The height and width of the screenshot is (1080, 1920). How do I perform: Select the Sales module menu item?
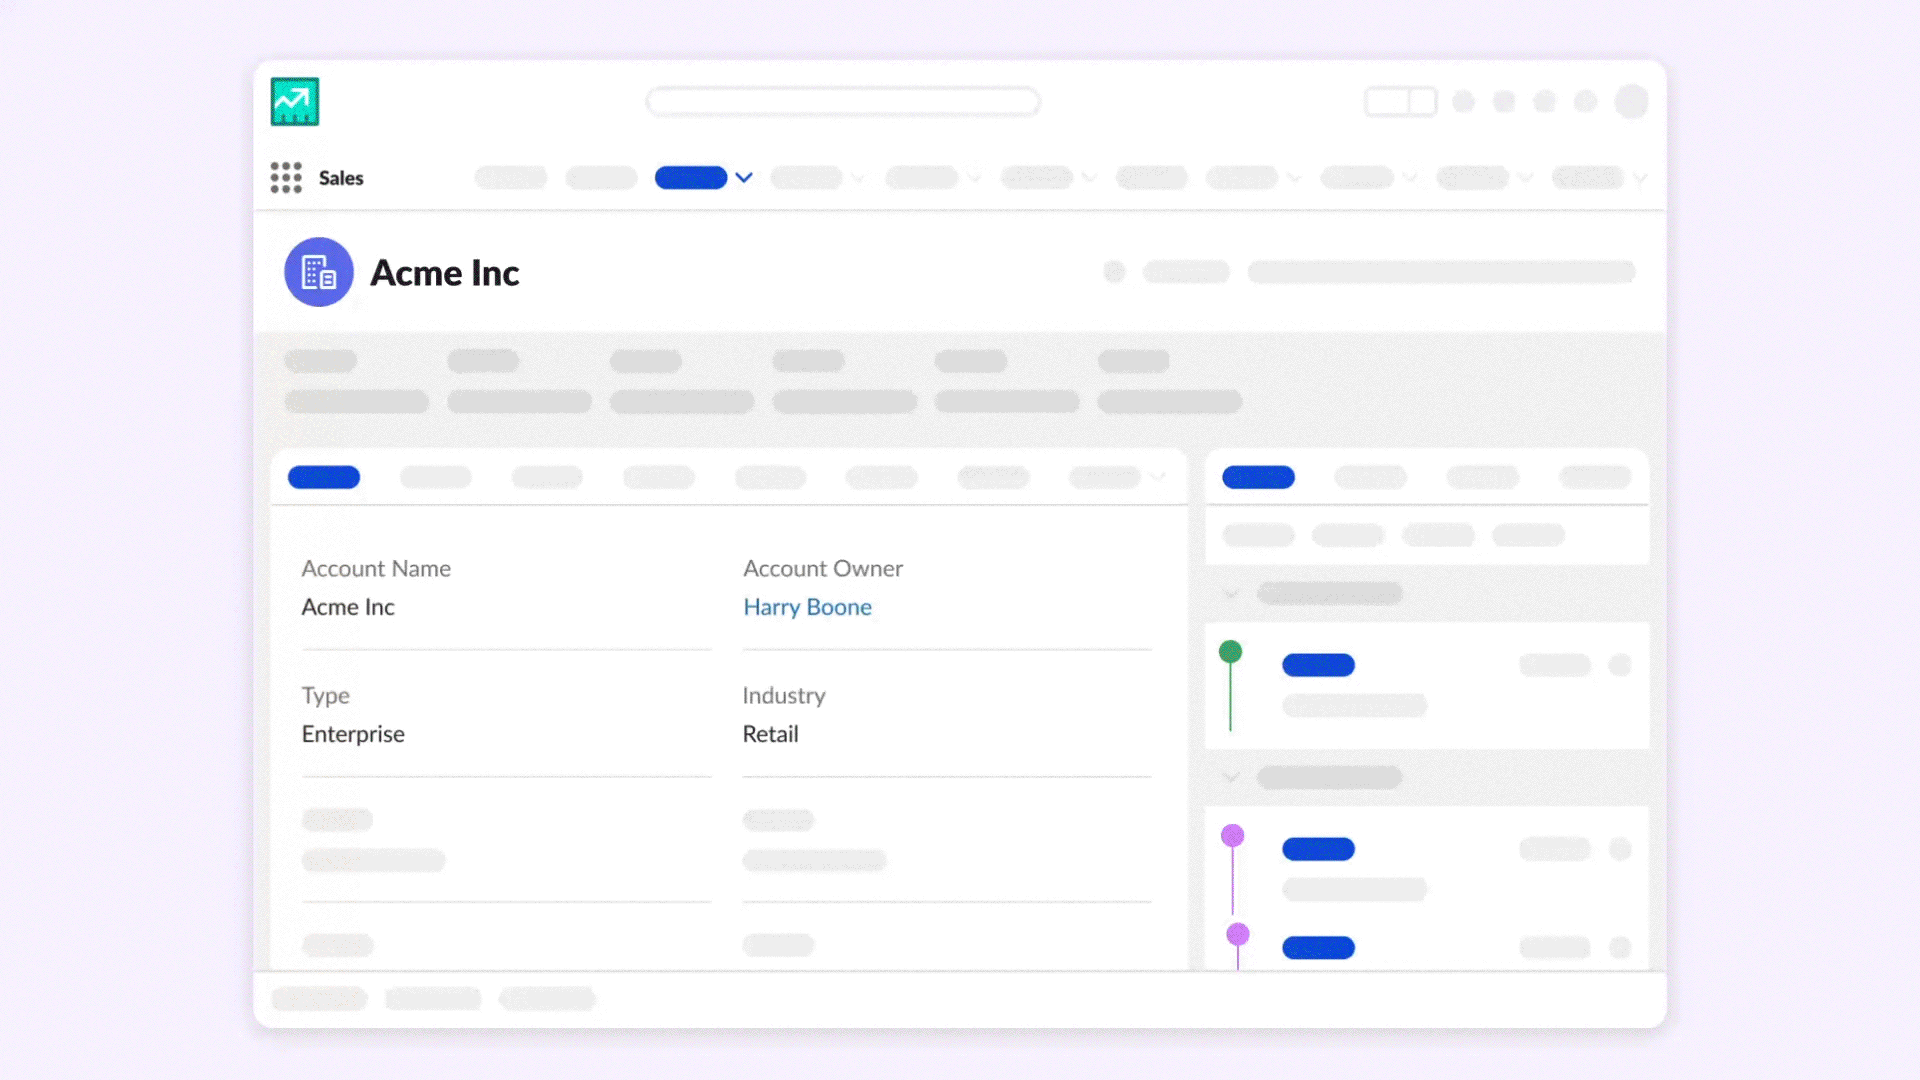[340, 177]
